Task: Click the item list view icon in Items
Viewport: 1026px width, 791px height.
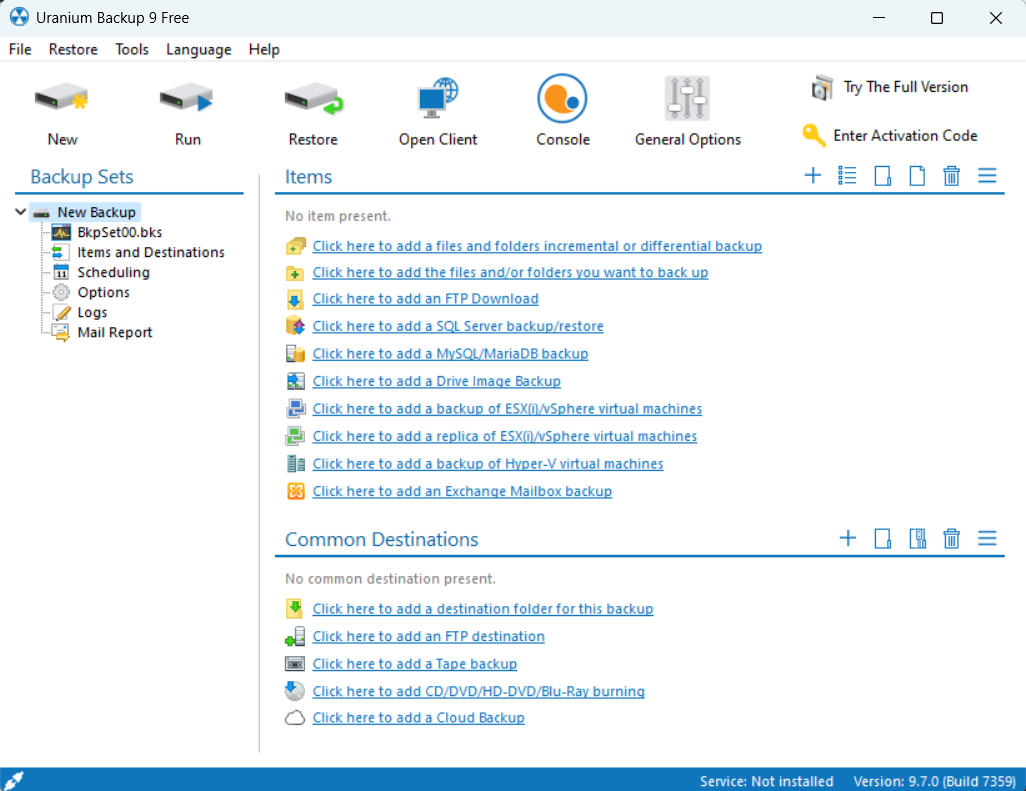Action: coord(847,175)
